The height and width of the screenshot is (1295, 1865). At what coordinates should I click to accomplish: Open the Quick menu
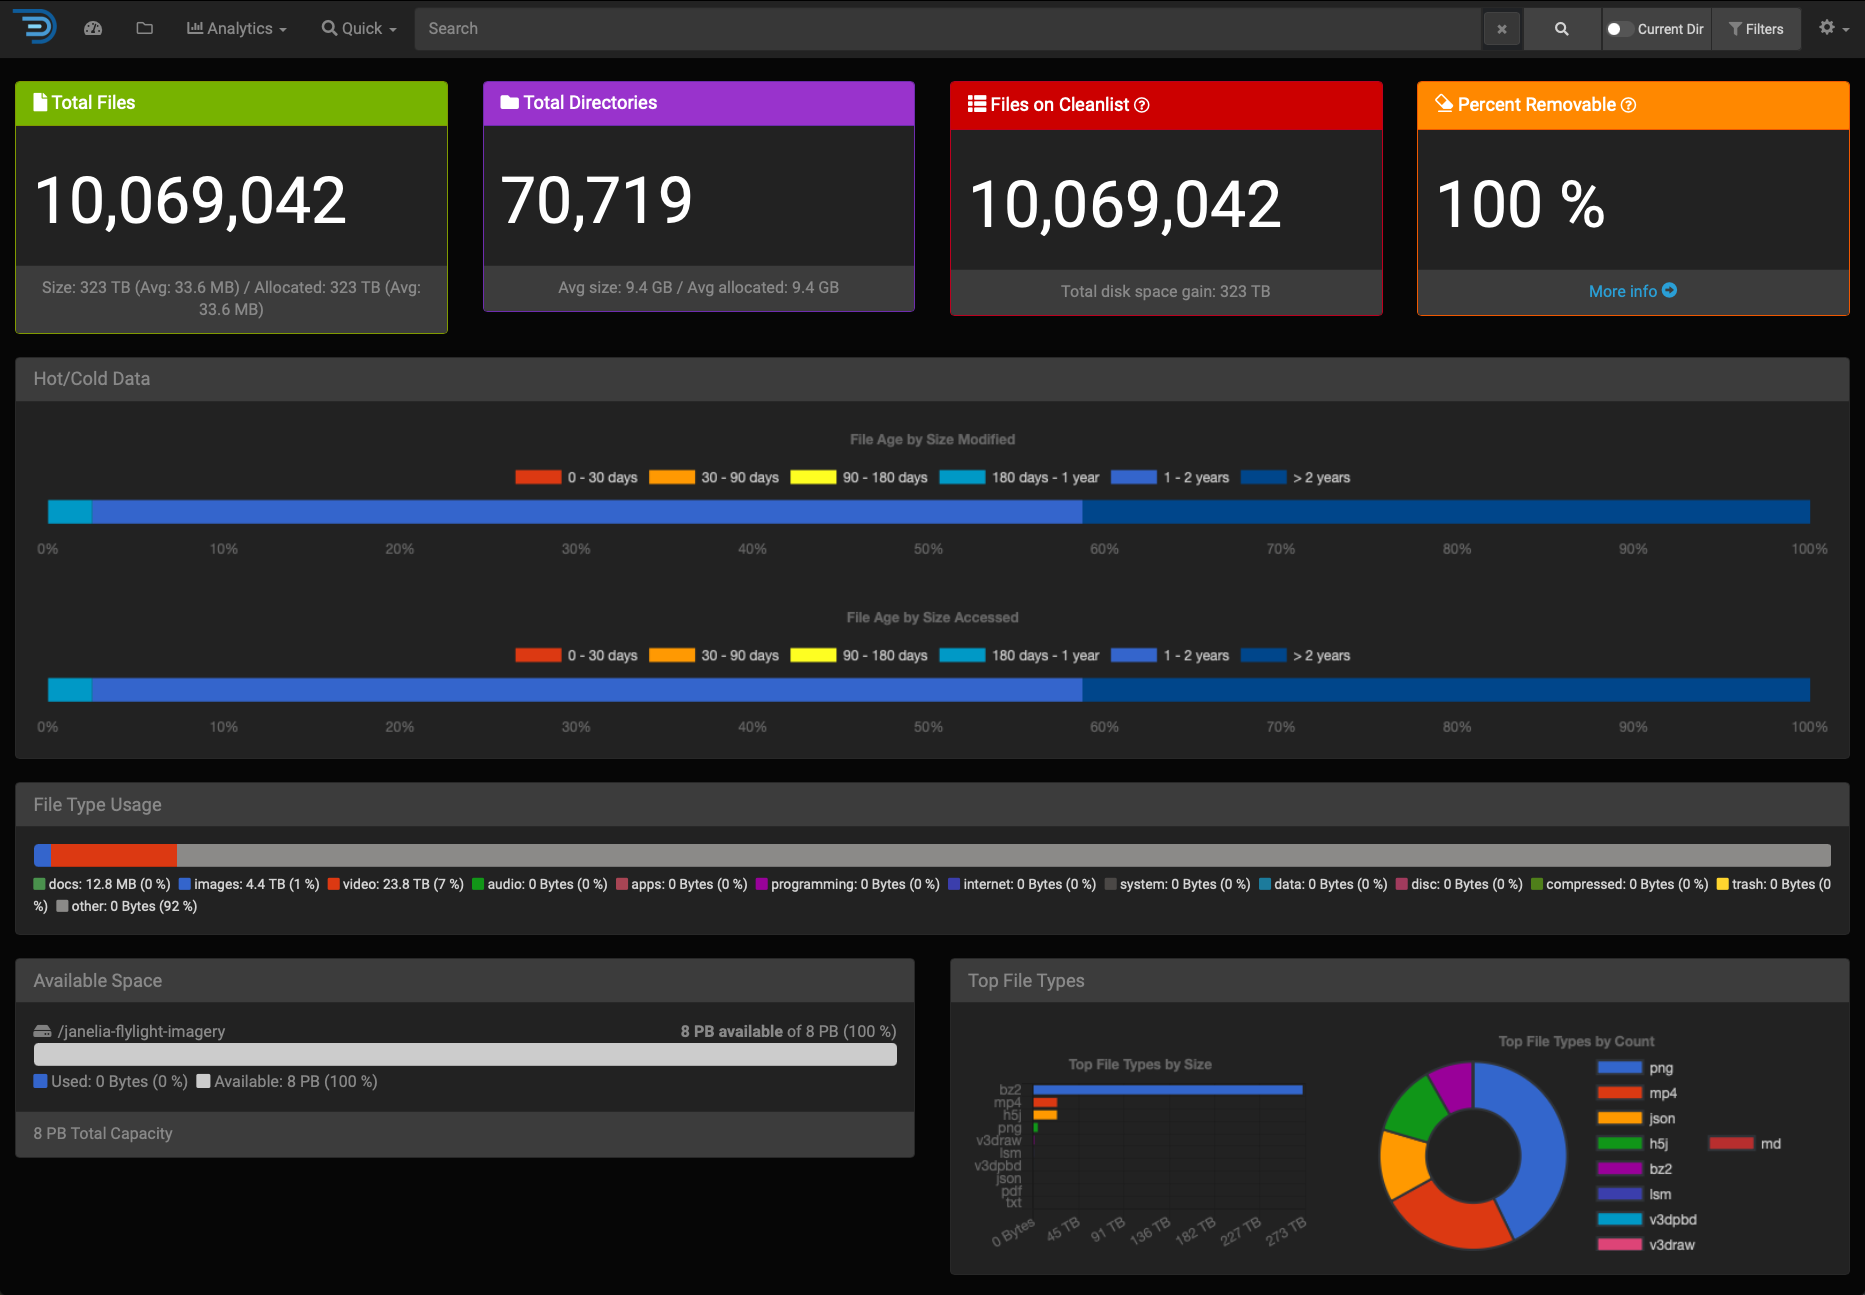[x=357, y=28]
